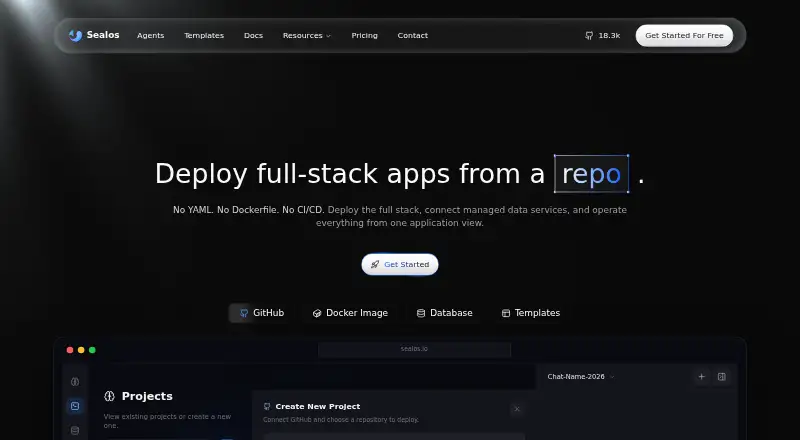Click the rocket icon in Get Started
This screenshot has width=800, height=440.
(375, 264)
